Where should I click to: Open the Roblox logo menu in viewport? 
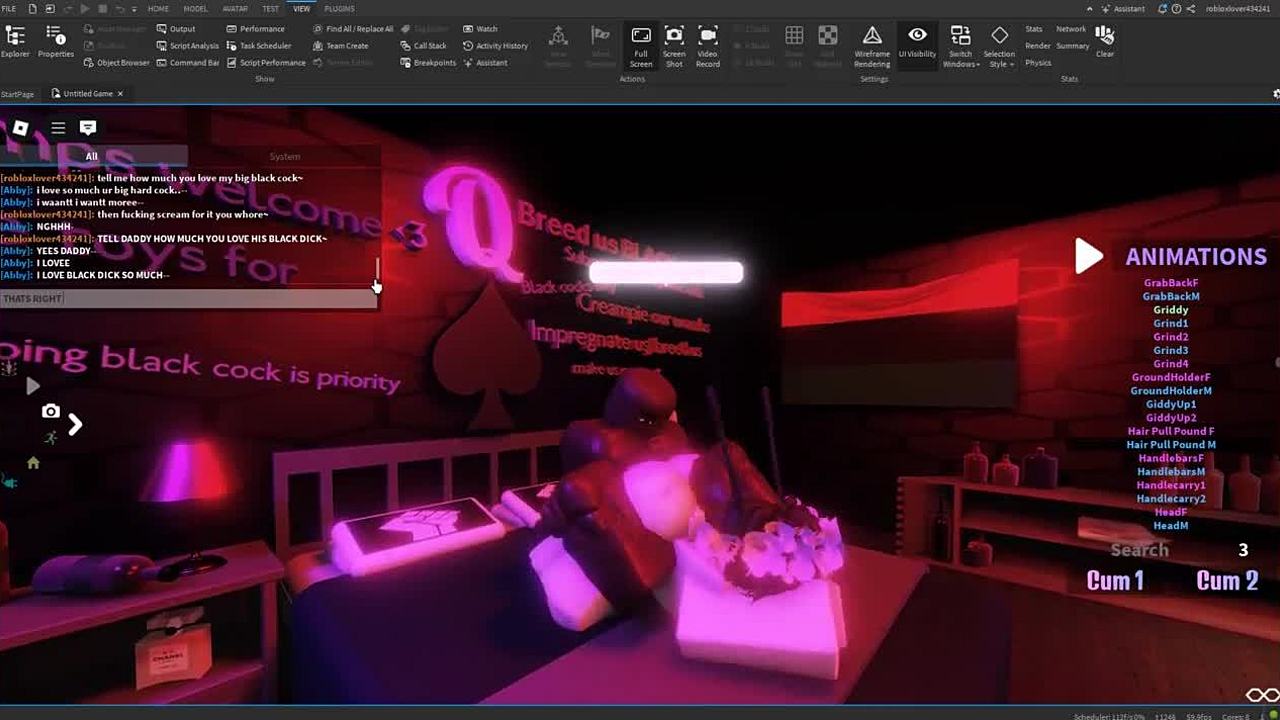20,128
